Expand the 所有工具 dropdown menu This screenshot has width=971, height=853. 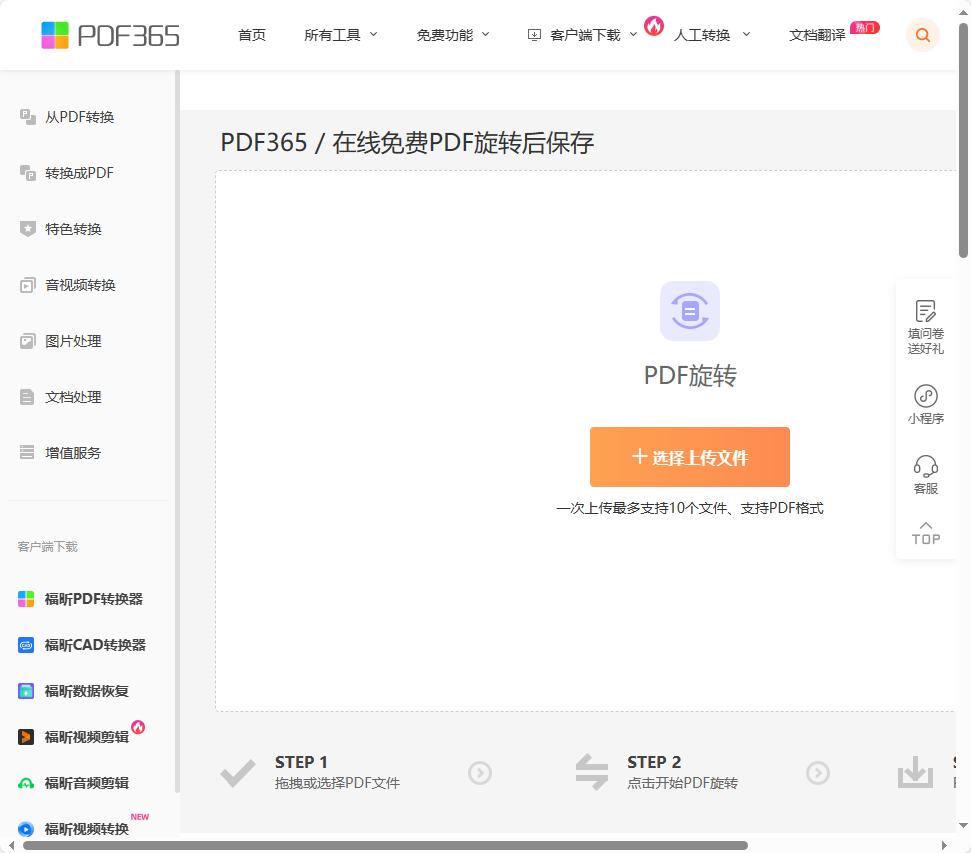click(x=341, y=35)
